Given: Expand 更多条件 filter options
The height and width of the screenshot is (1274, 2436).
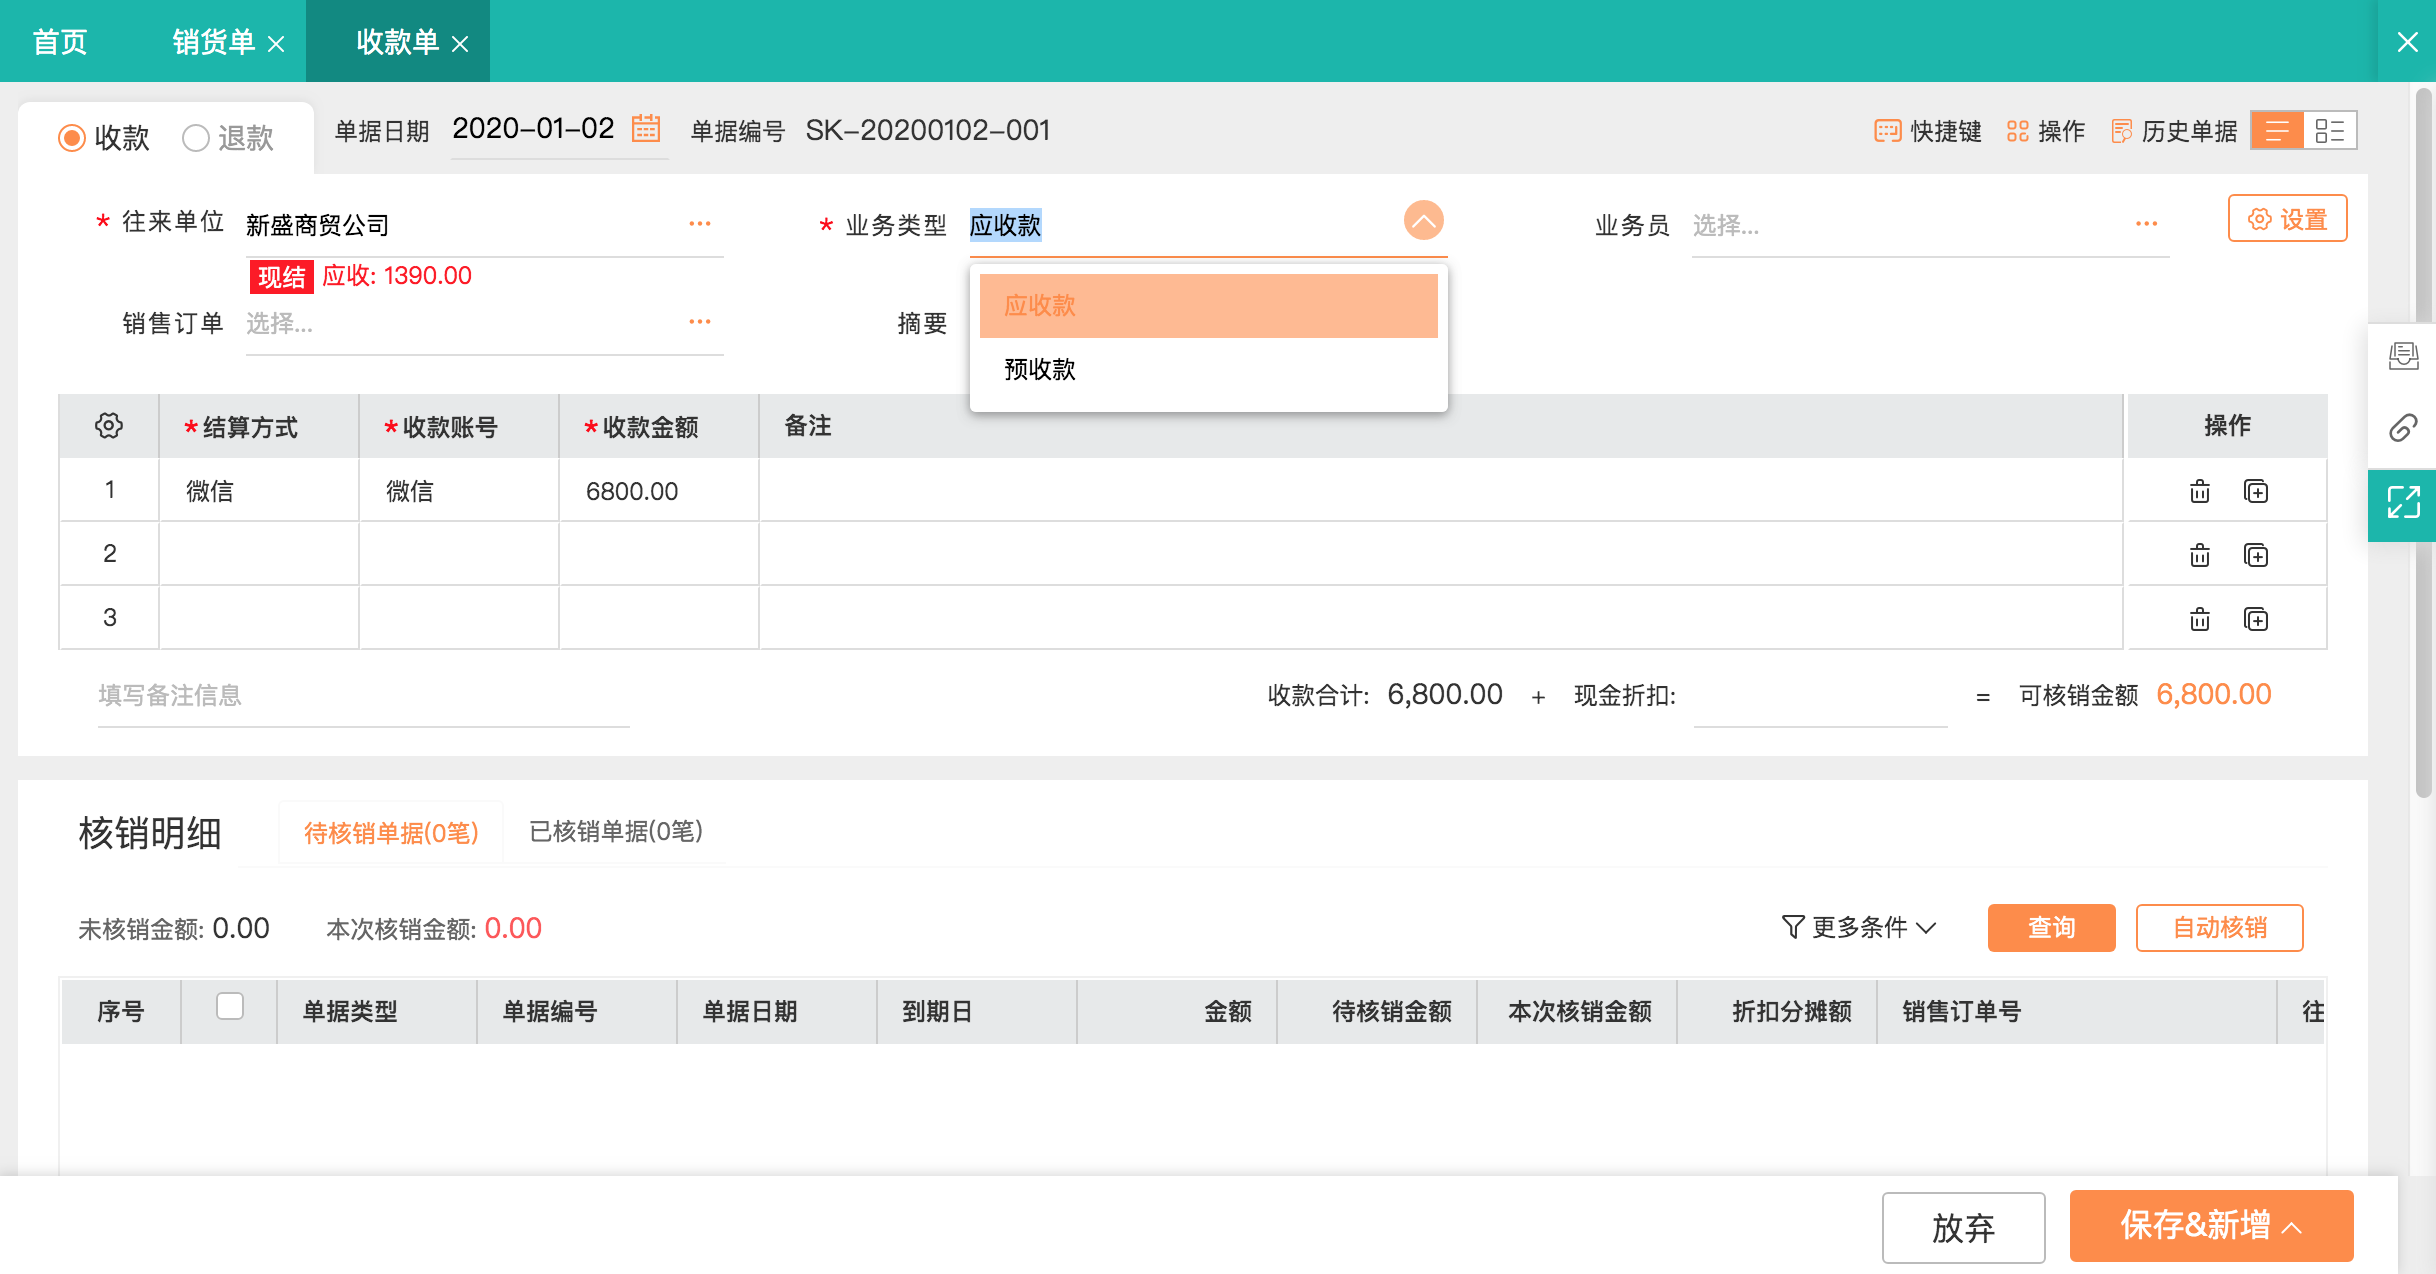Looking at the screenshot, I should (1861, 928).
